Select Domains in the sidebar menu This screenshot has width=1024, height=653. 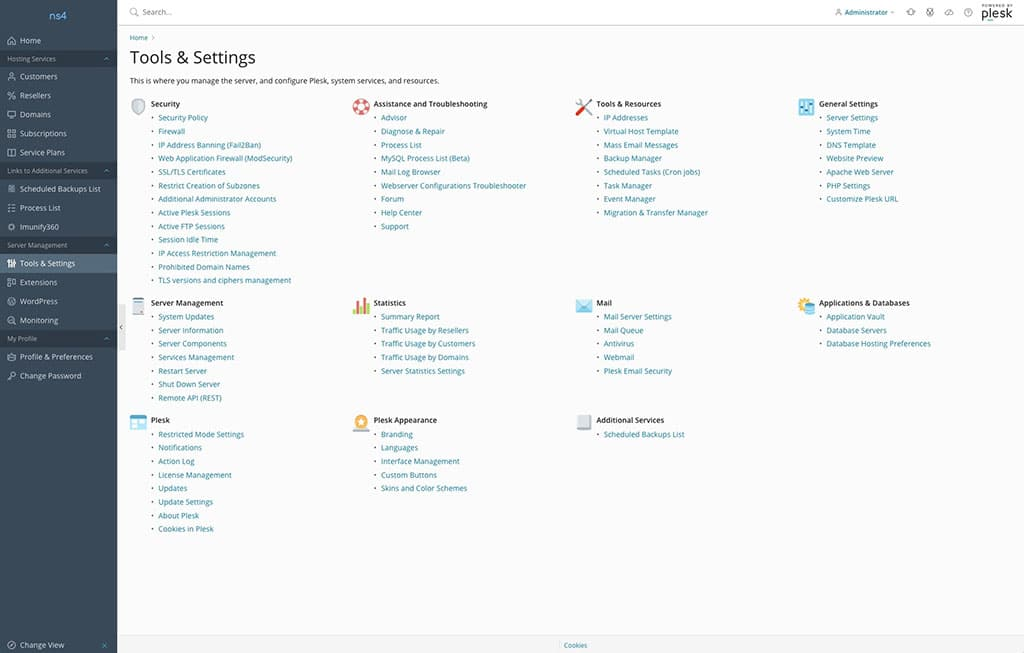pyautogui.click(x=40, y=113)
